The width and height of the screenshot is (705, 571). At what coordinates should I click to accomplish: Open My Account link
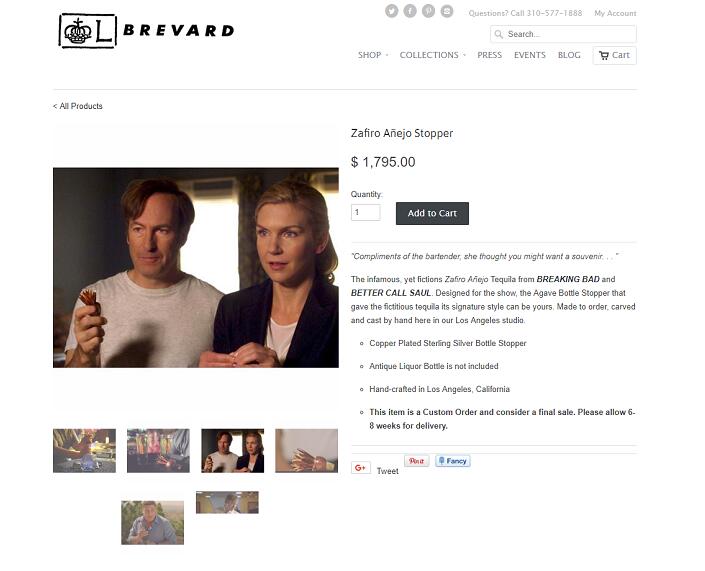click(614, 13)
